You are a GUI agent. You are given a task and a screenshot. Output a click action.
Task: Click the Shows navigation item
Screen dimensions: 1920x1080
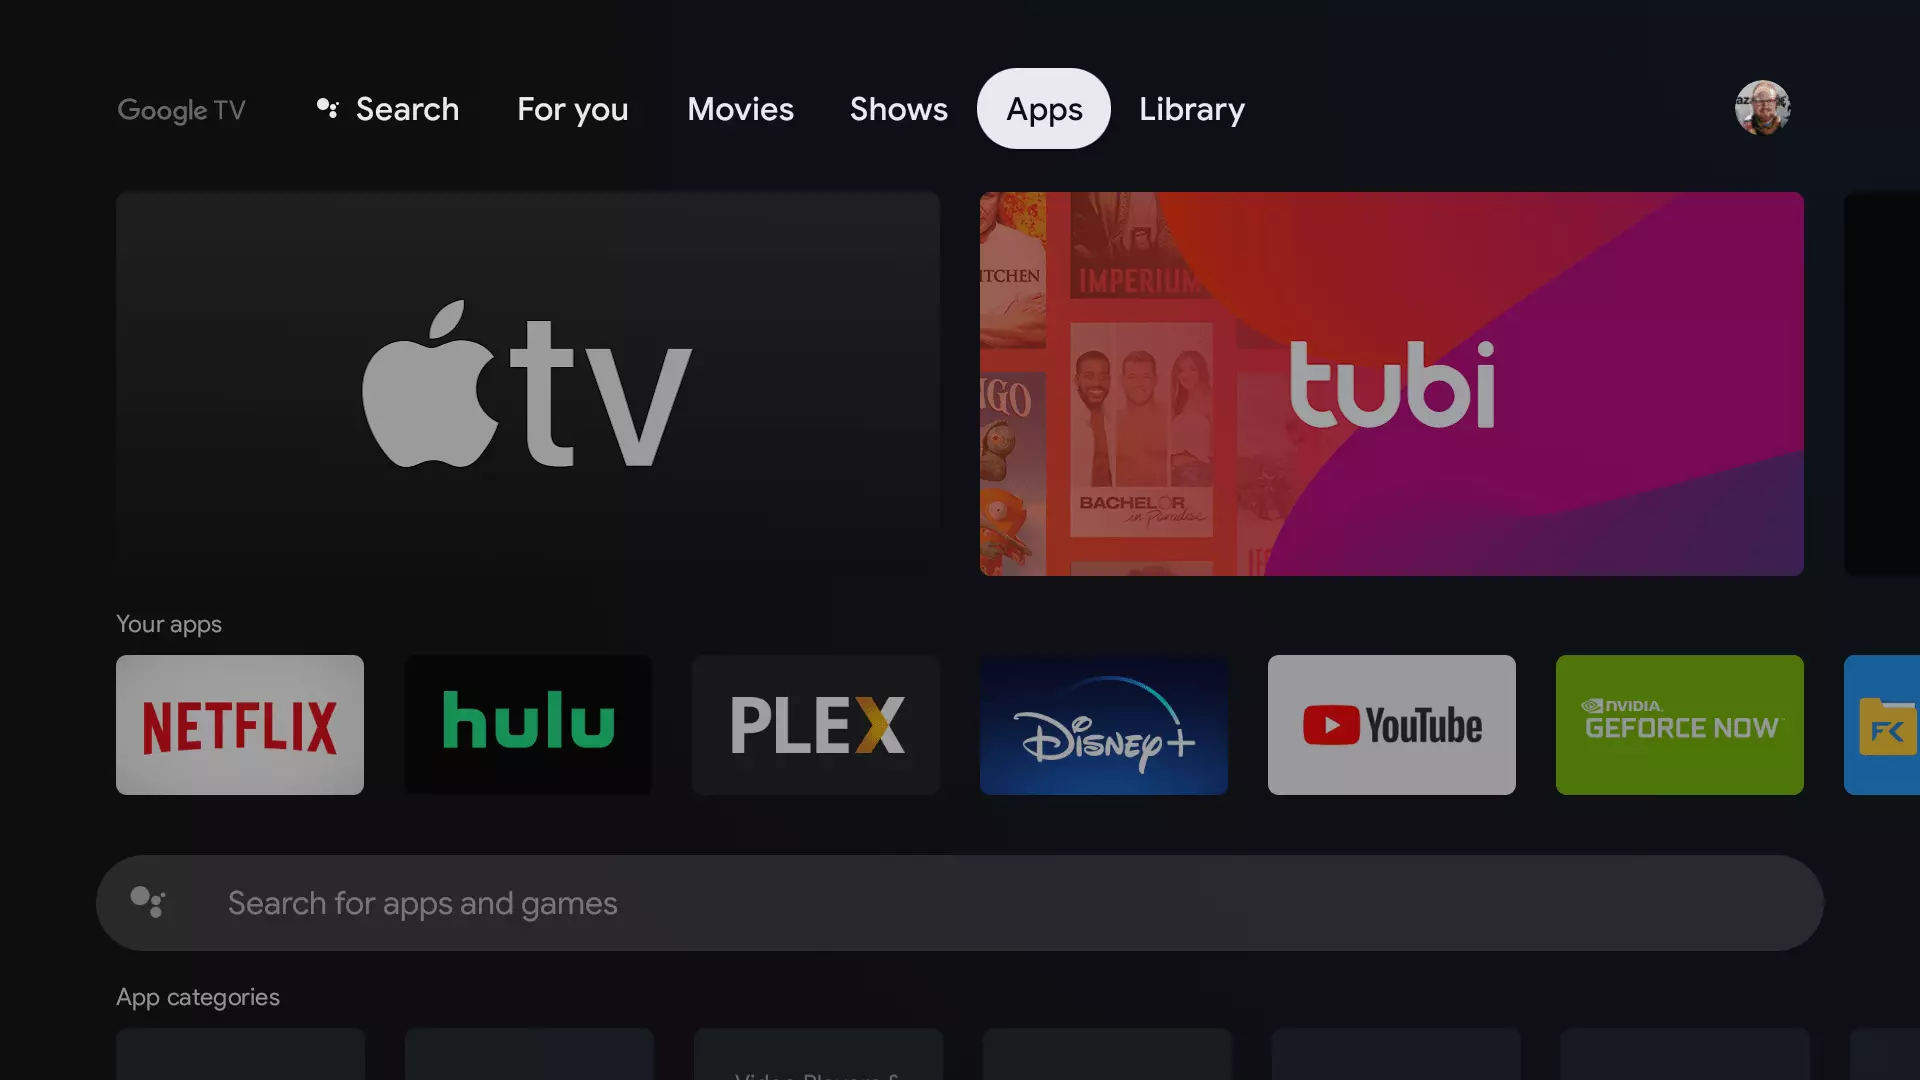898,108
